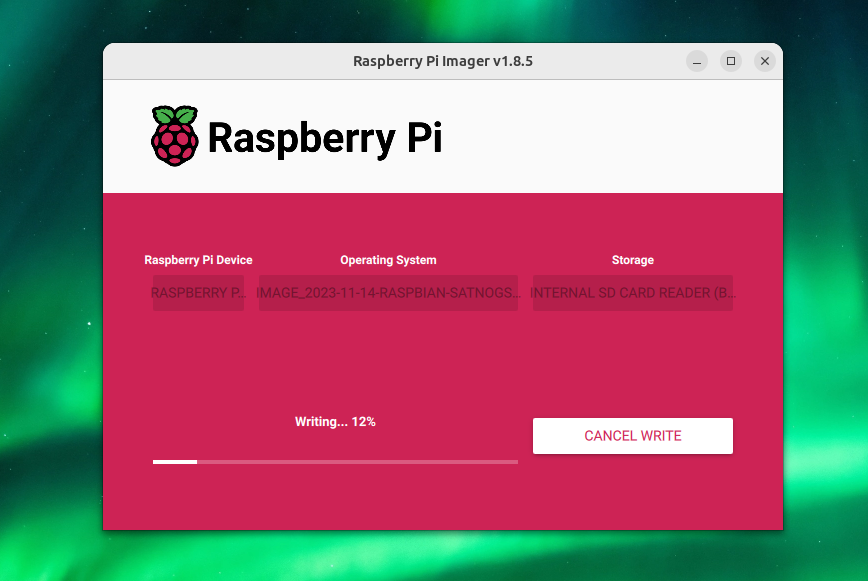Screen dimensions: 868x581
Task: Maximize the Raspberry Pi Imager window
Action: (x=731, y=61)
